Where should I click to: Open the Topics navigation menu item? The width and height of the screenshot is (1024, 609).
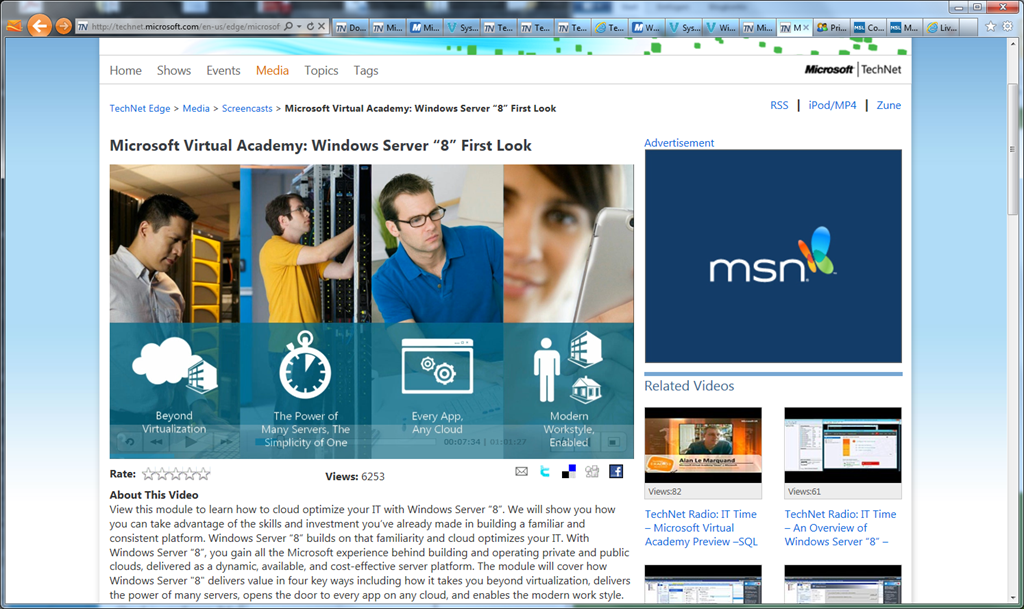321,70
